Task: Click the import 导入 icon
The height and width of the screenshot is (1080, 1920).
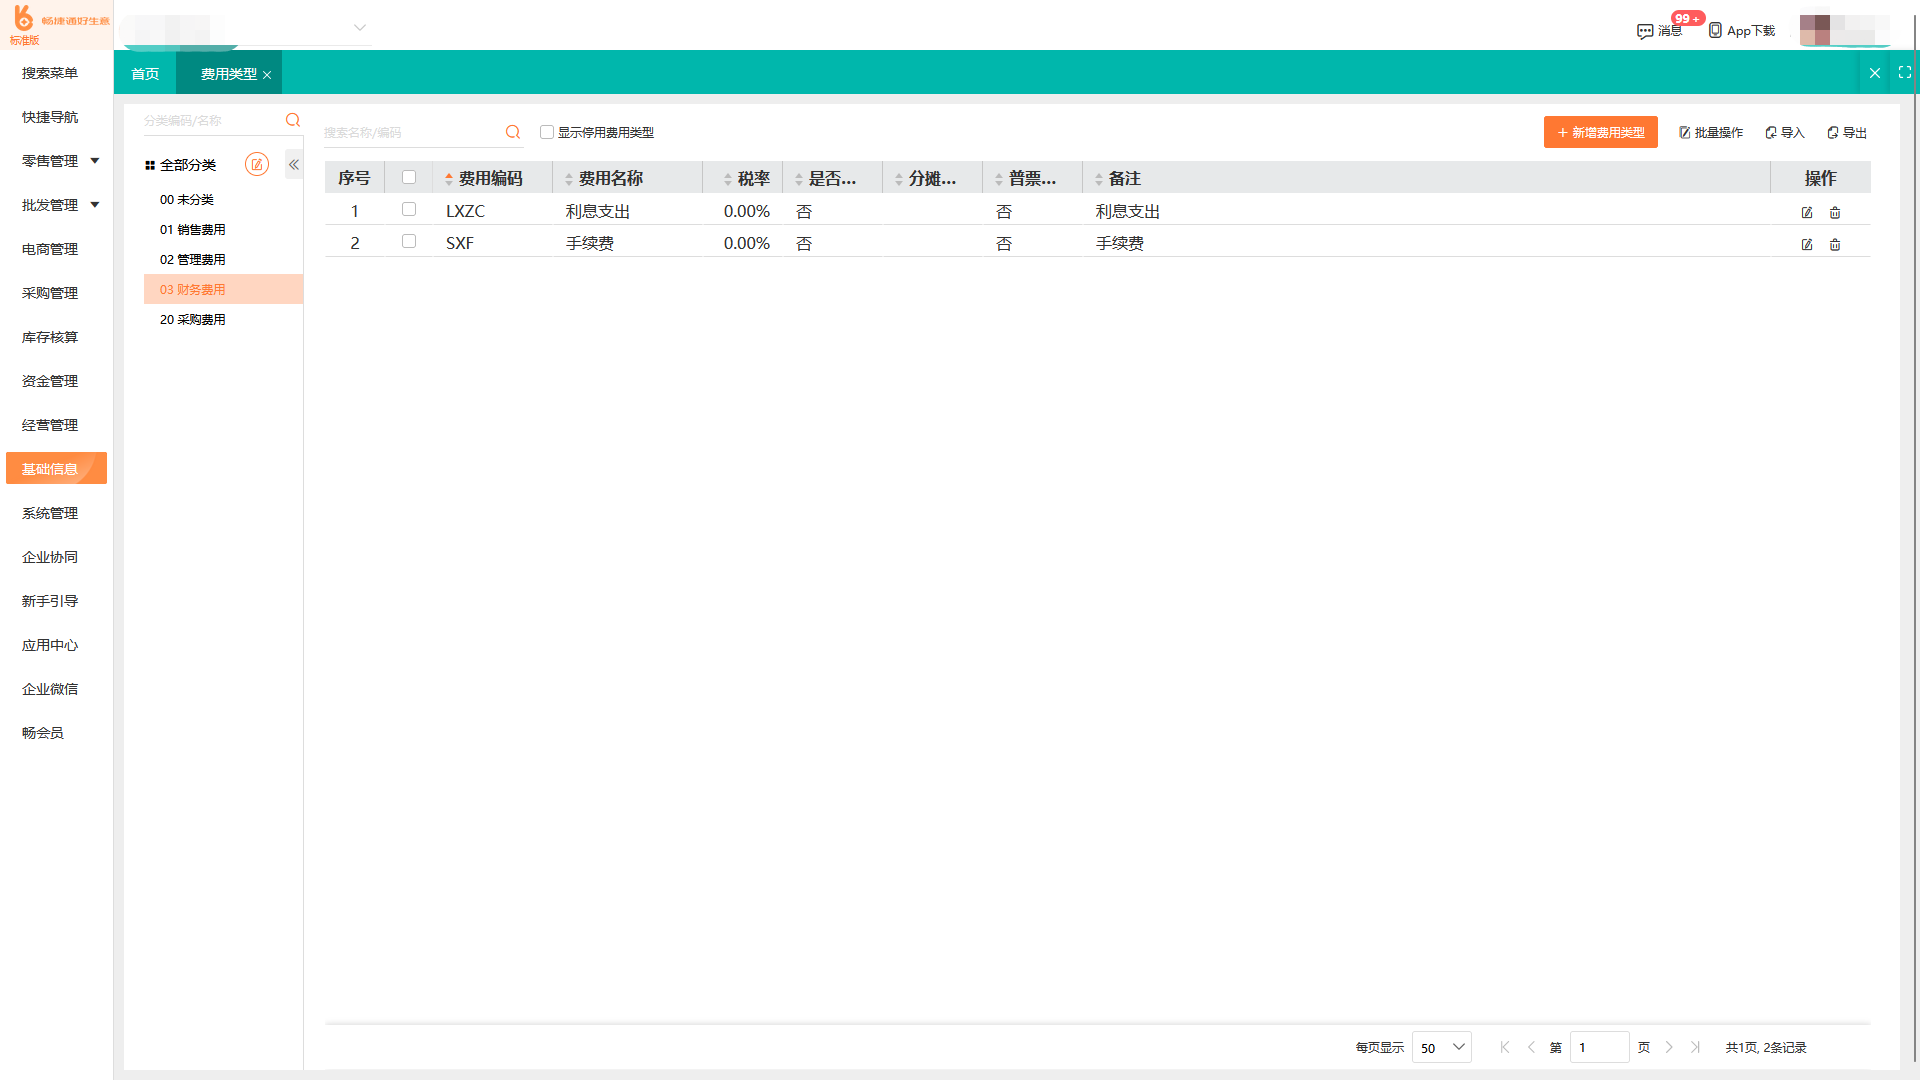Action: (x=1785, y=131)
